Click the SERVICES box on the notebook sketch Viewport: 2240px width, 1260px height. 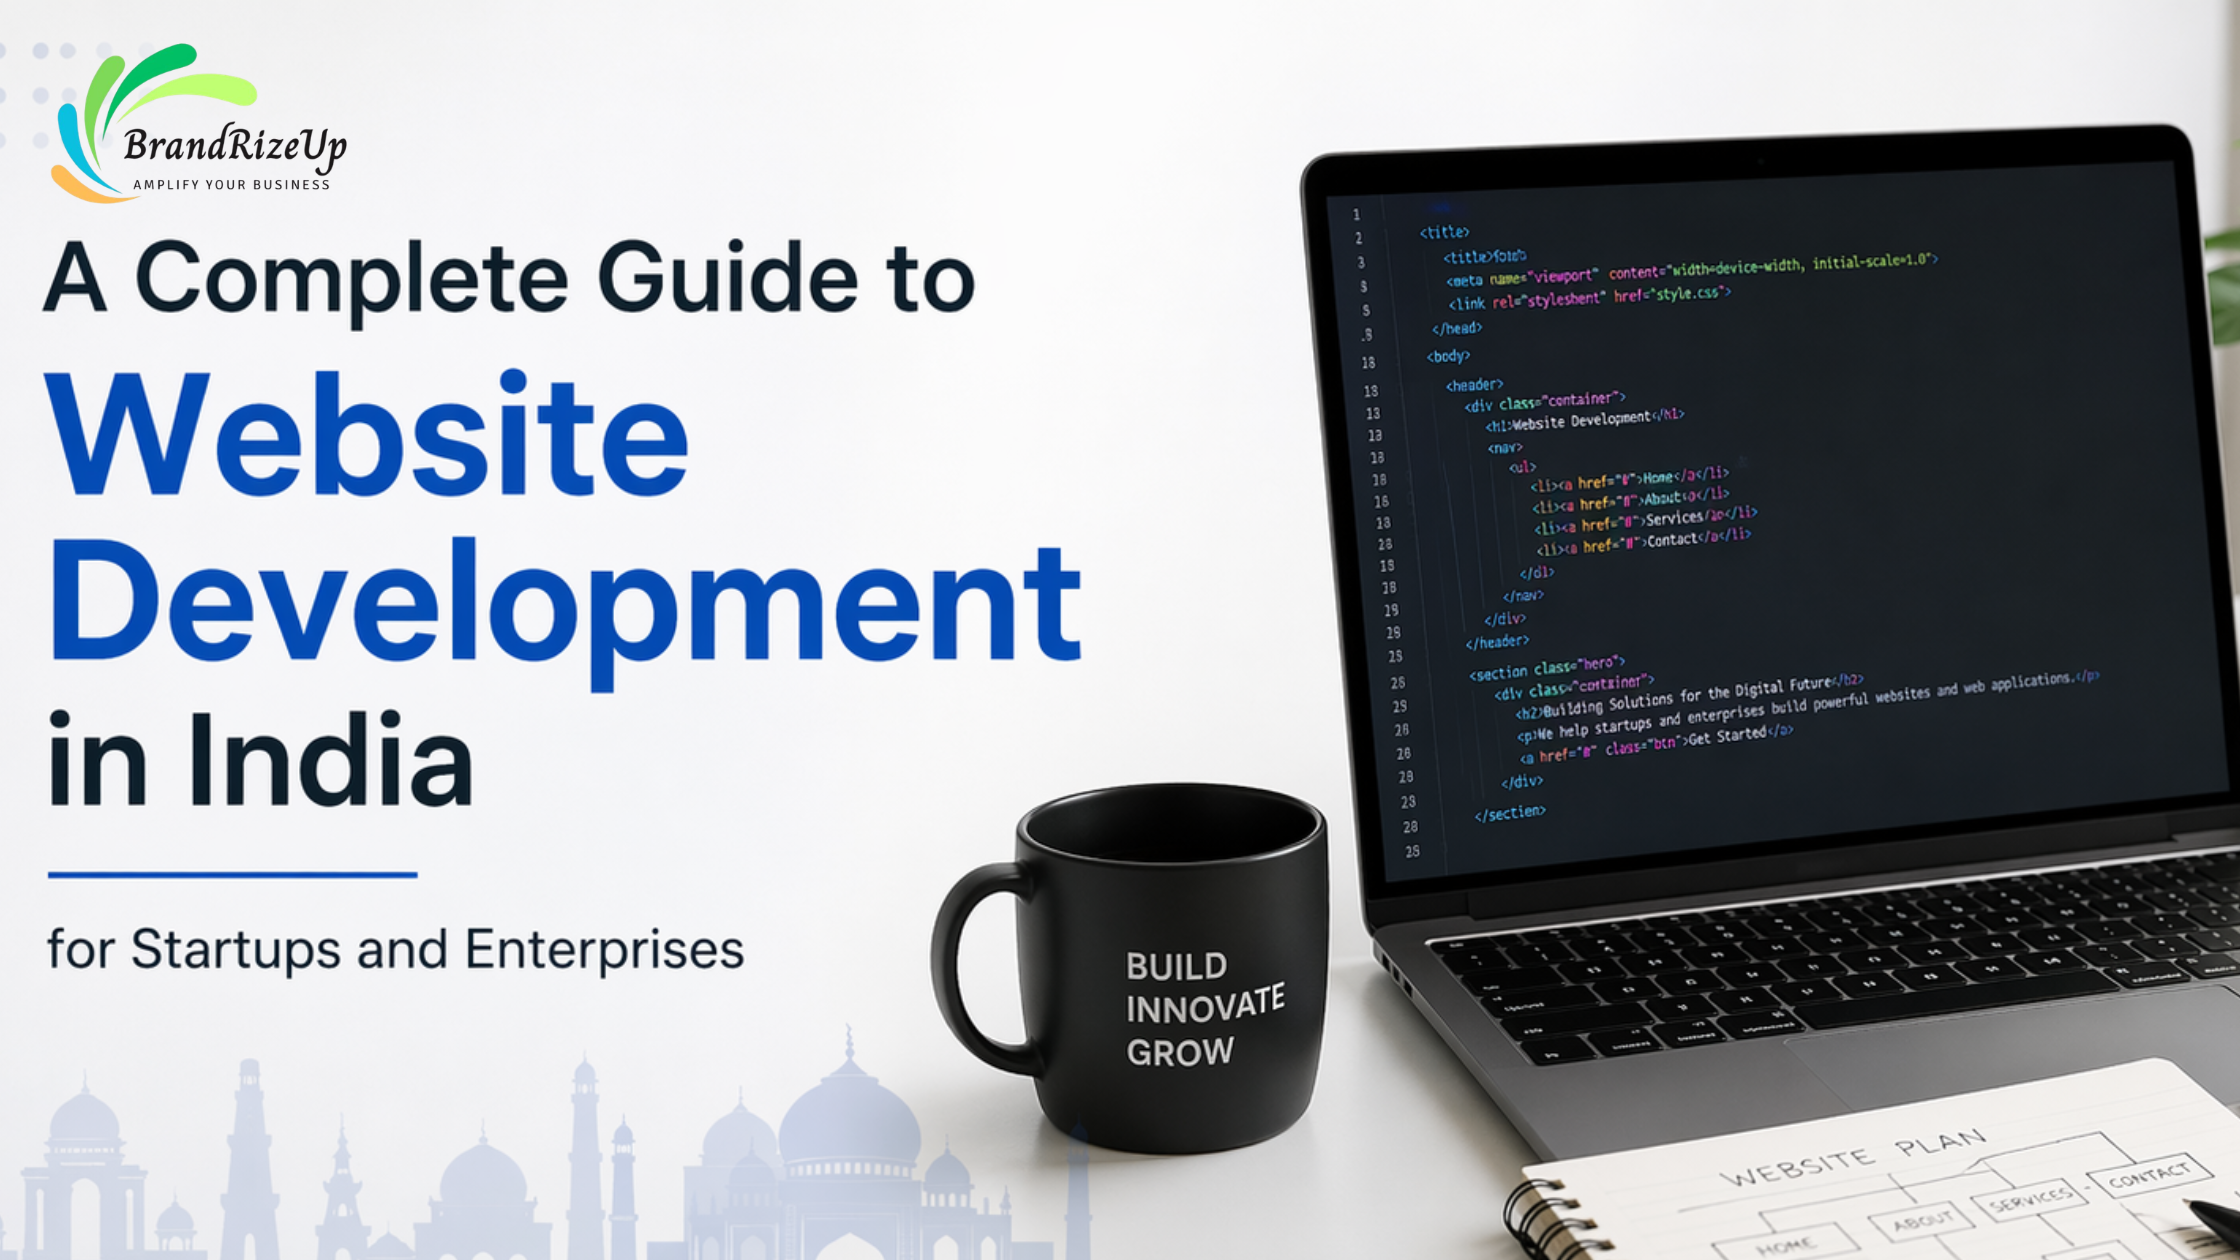2030,1200
